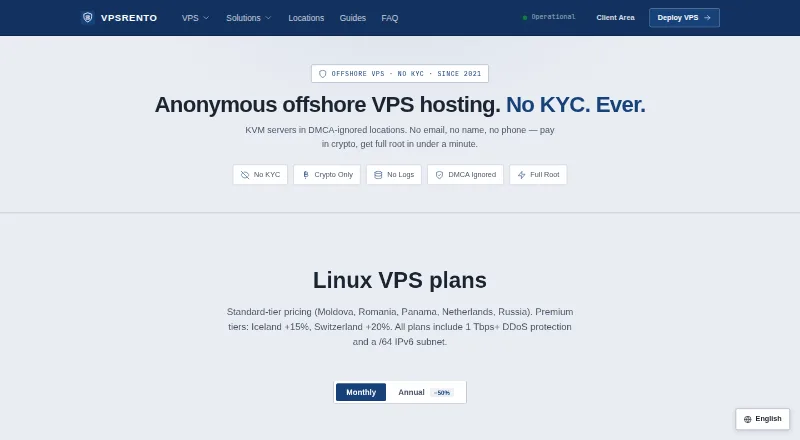This screenshot has width=800, height=440.
Task: Click the Crypto Only feature label
Action: tap(334, 175)
